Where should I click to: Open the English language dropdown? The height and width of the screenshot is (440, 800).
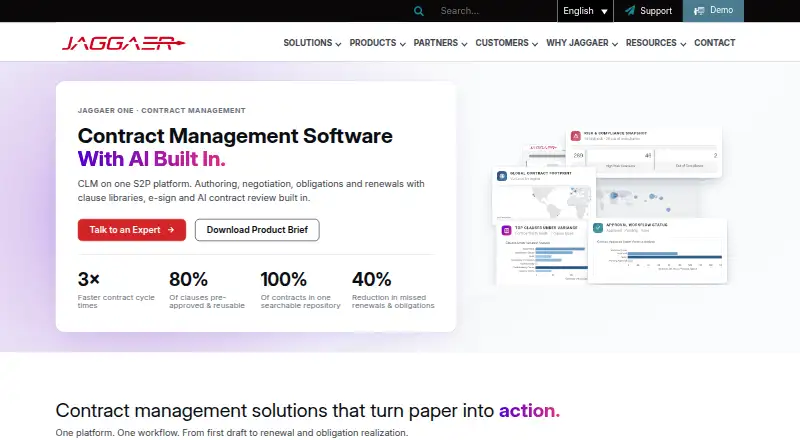point(585,11)
